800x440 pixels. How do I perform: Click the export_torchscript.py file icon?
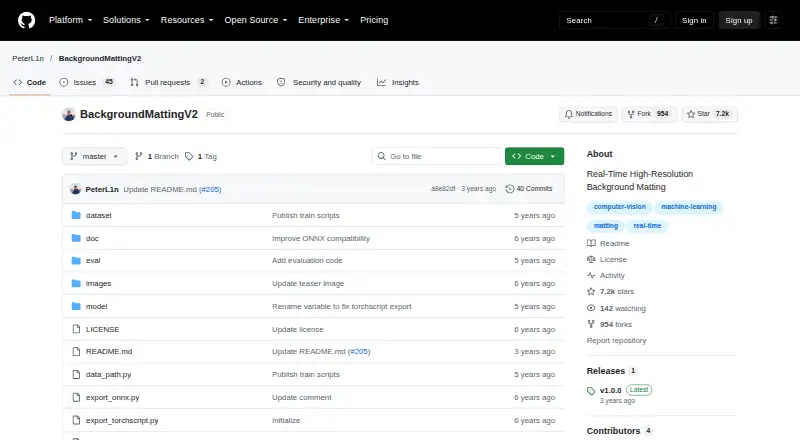pyautogui.click(x=76, y=420)
